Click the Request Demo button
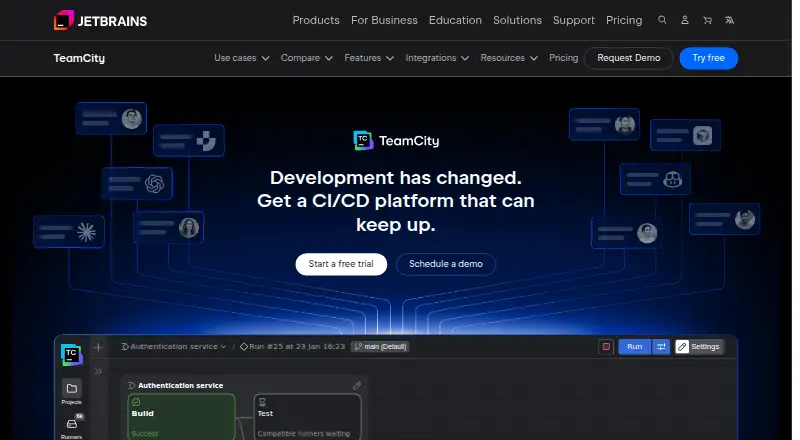This screenshot has height=440, width=800. [x=629, y=58]
